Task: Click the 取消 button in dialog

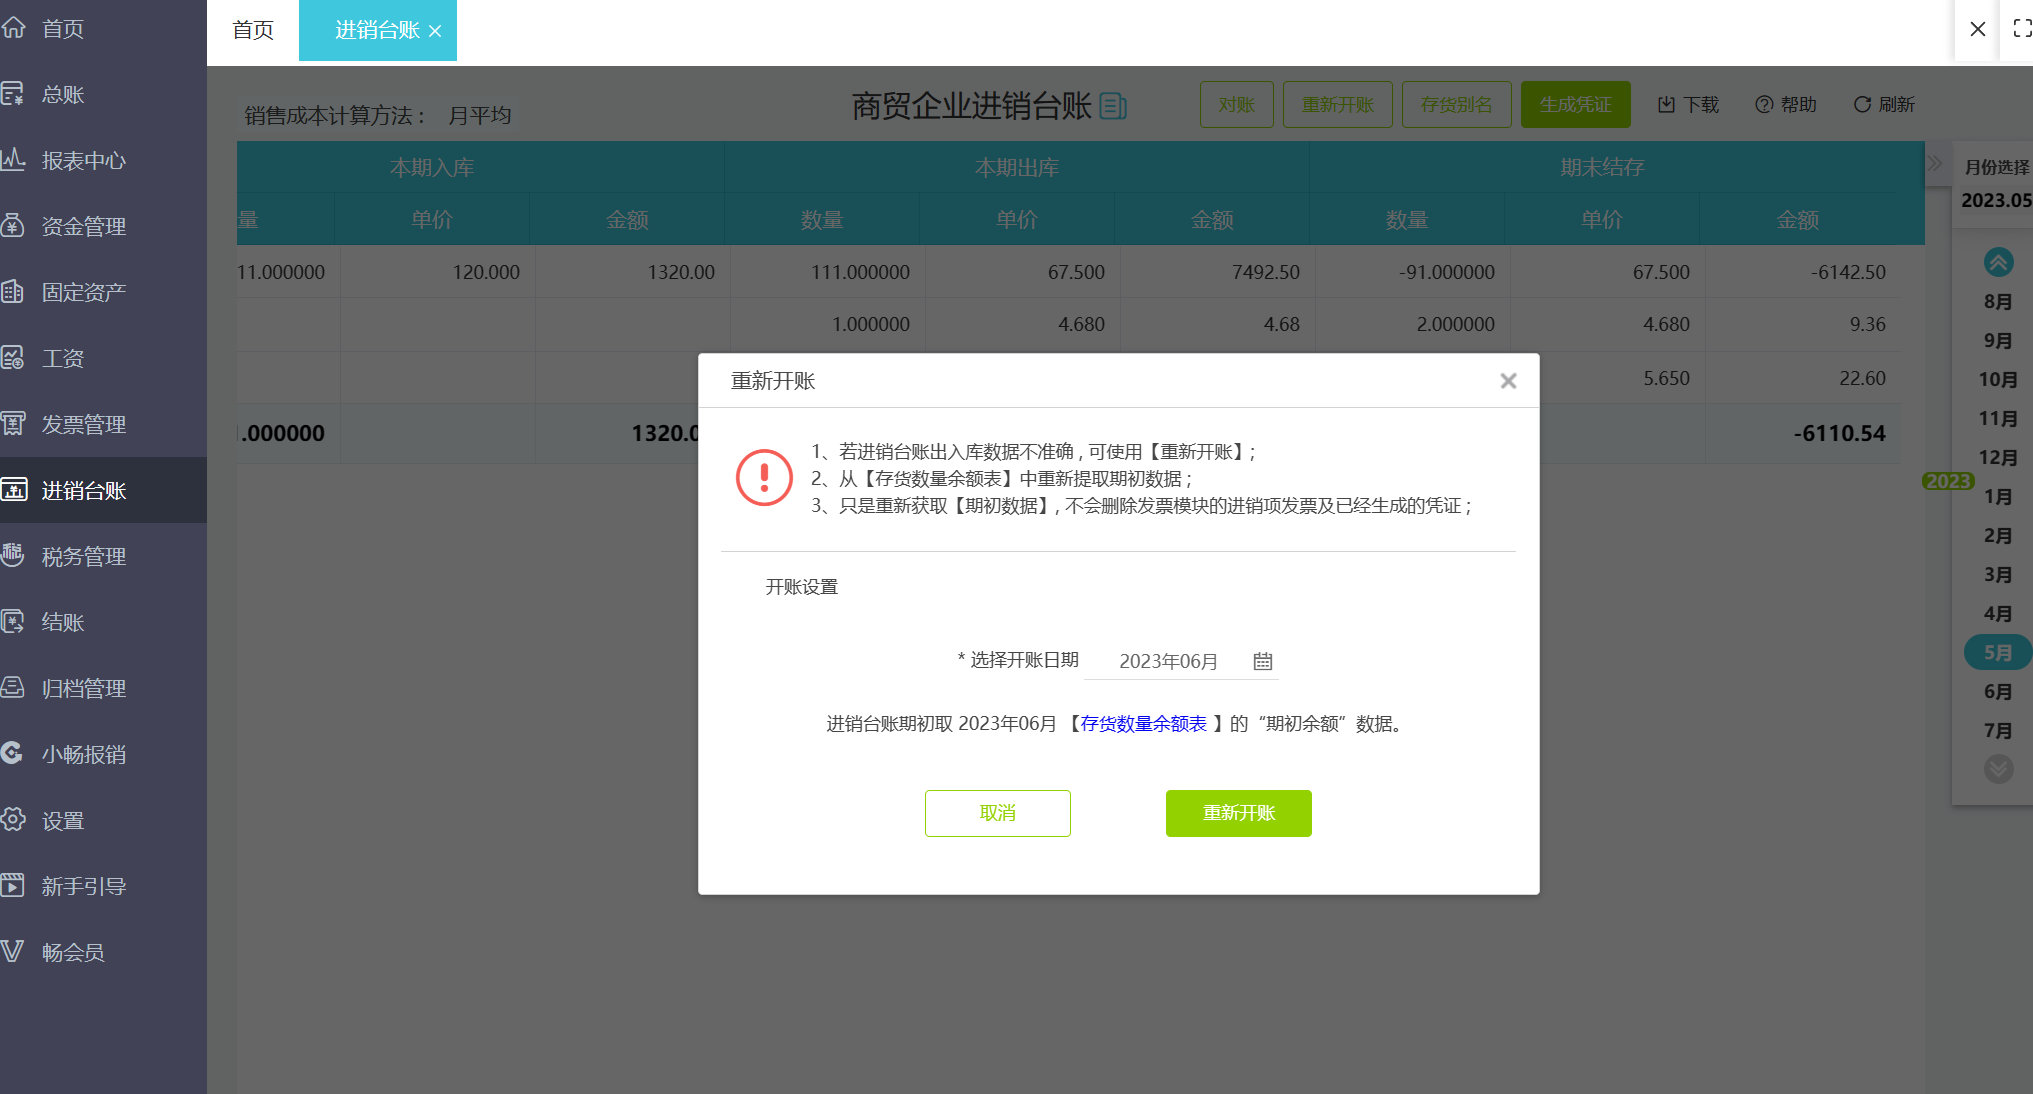Action: pos(998,812)
